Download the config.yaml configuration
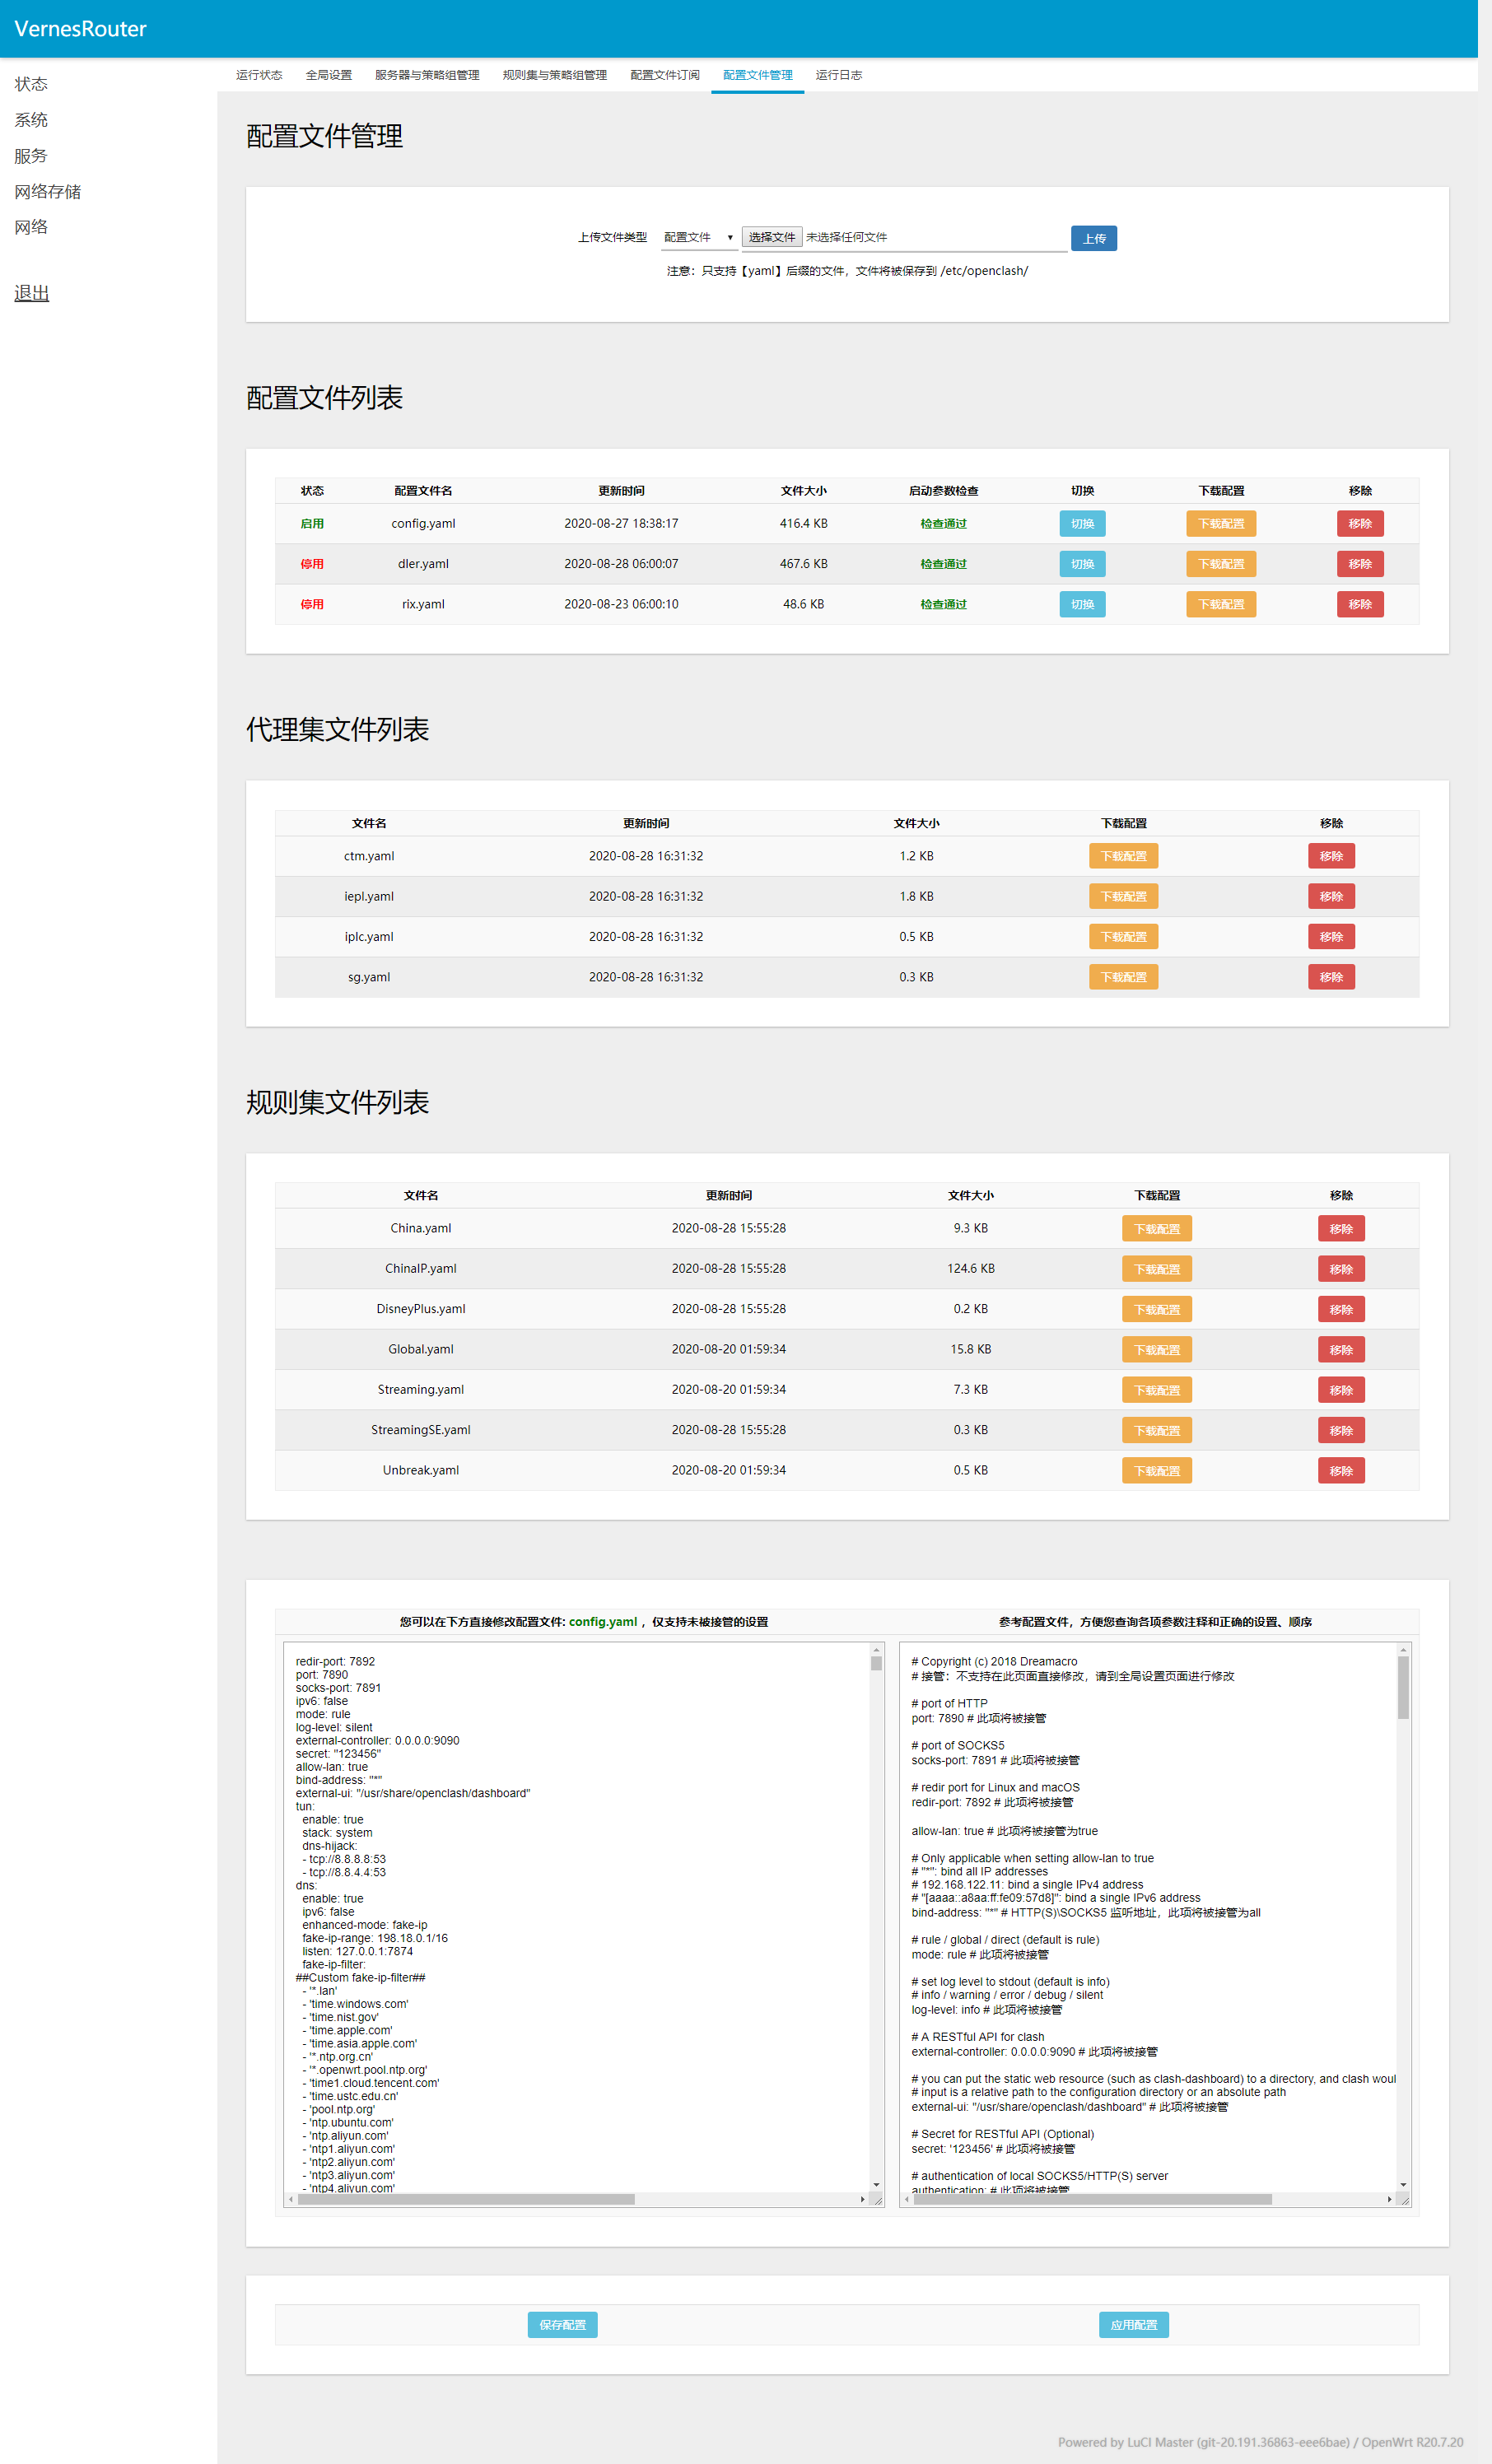Image resolution: width=1492 pixels, height=2464 pixels. [x=1220, y=524]
